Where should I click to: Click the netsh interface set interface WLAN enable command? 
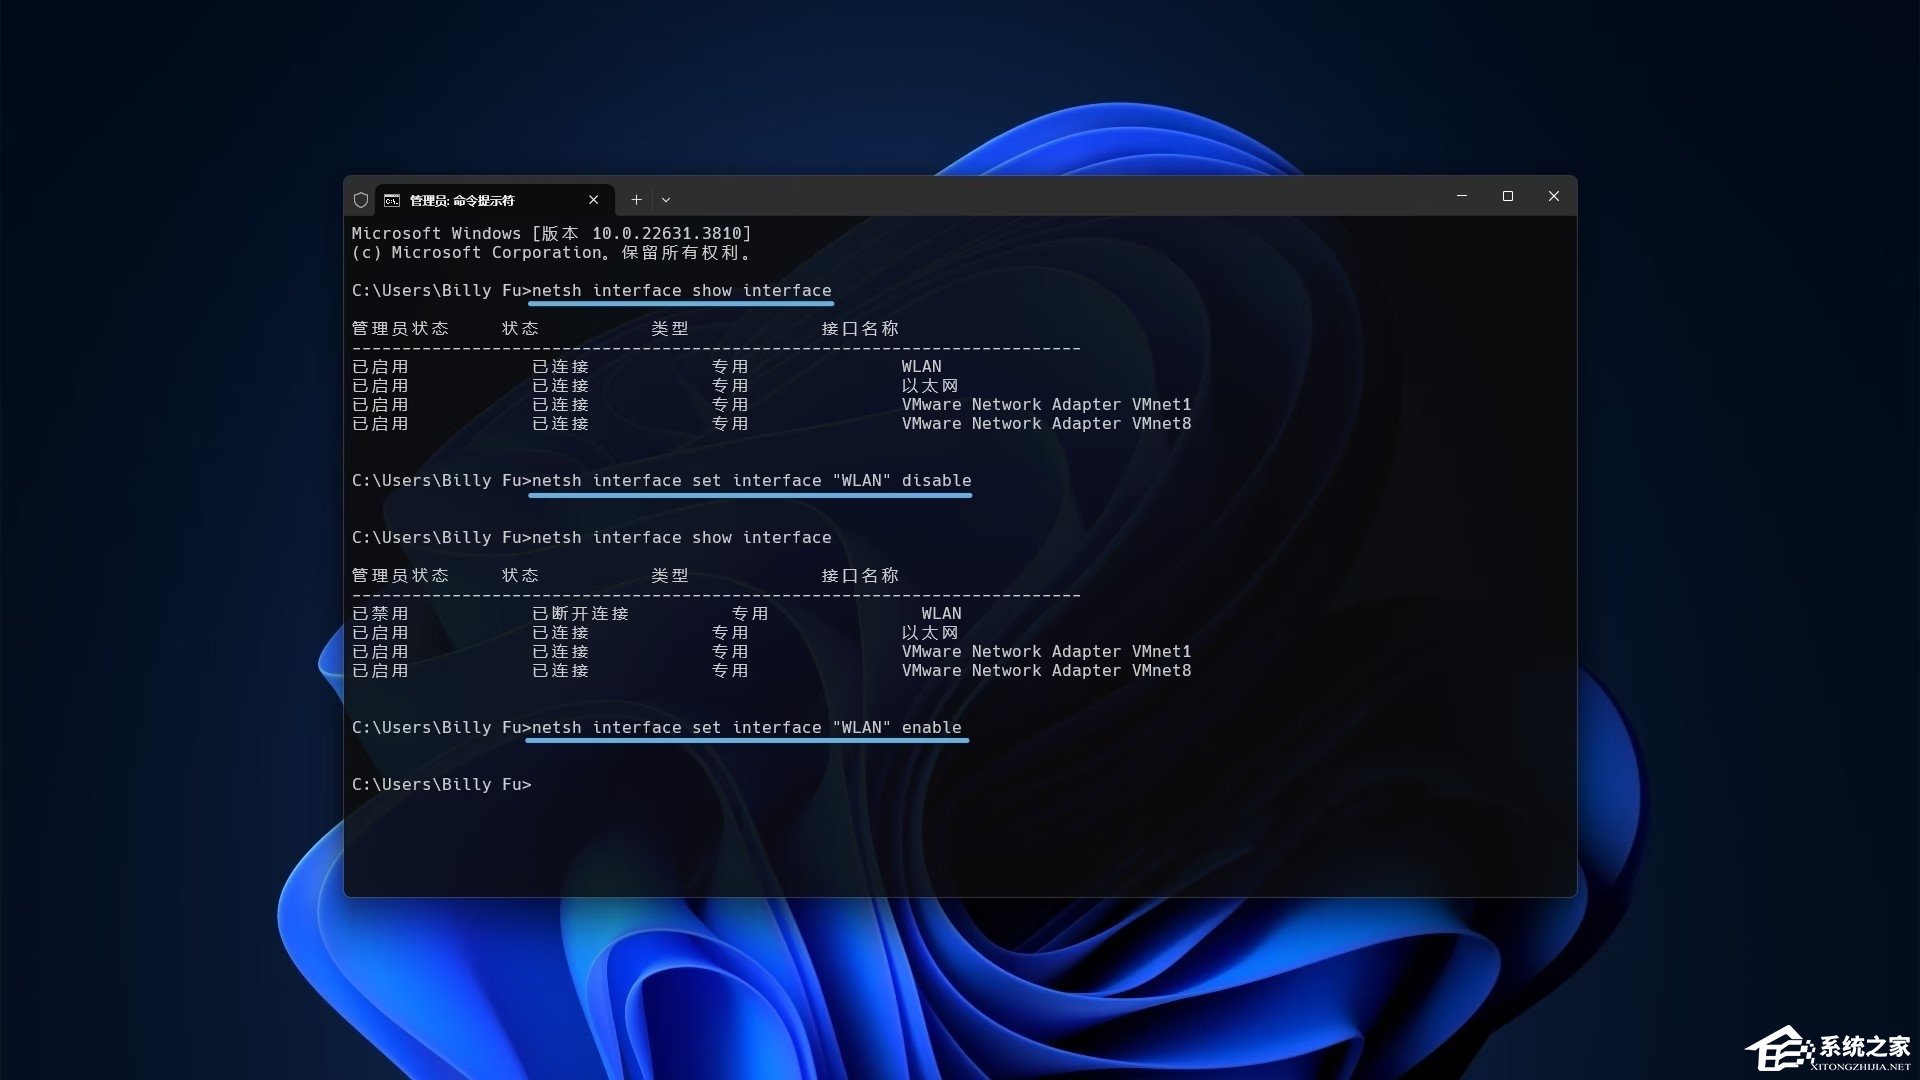[745, 727]
